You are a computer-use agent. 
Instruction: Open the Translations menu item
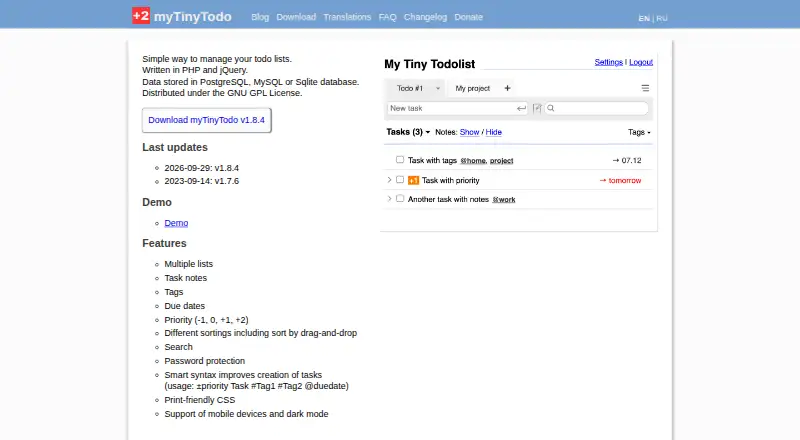(x=347, y=17)
